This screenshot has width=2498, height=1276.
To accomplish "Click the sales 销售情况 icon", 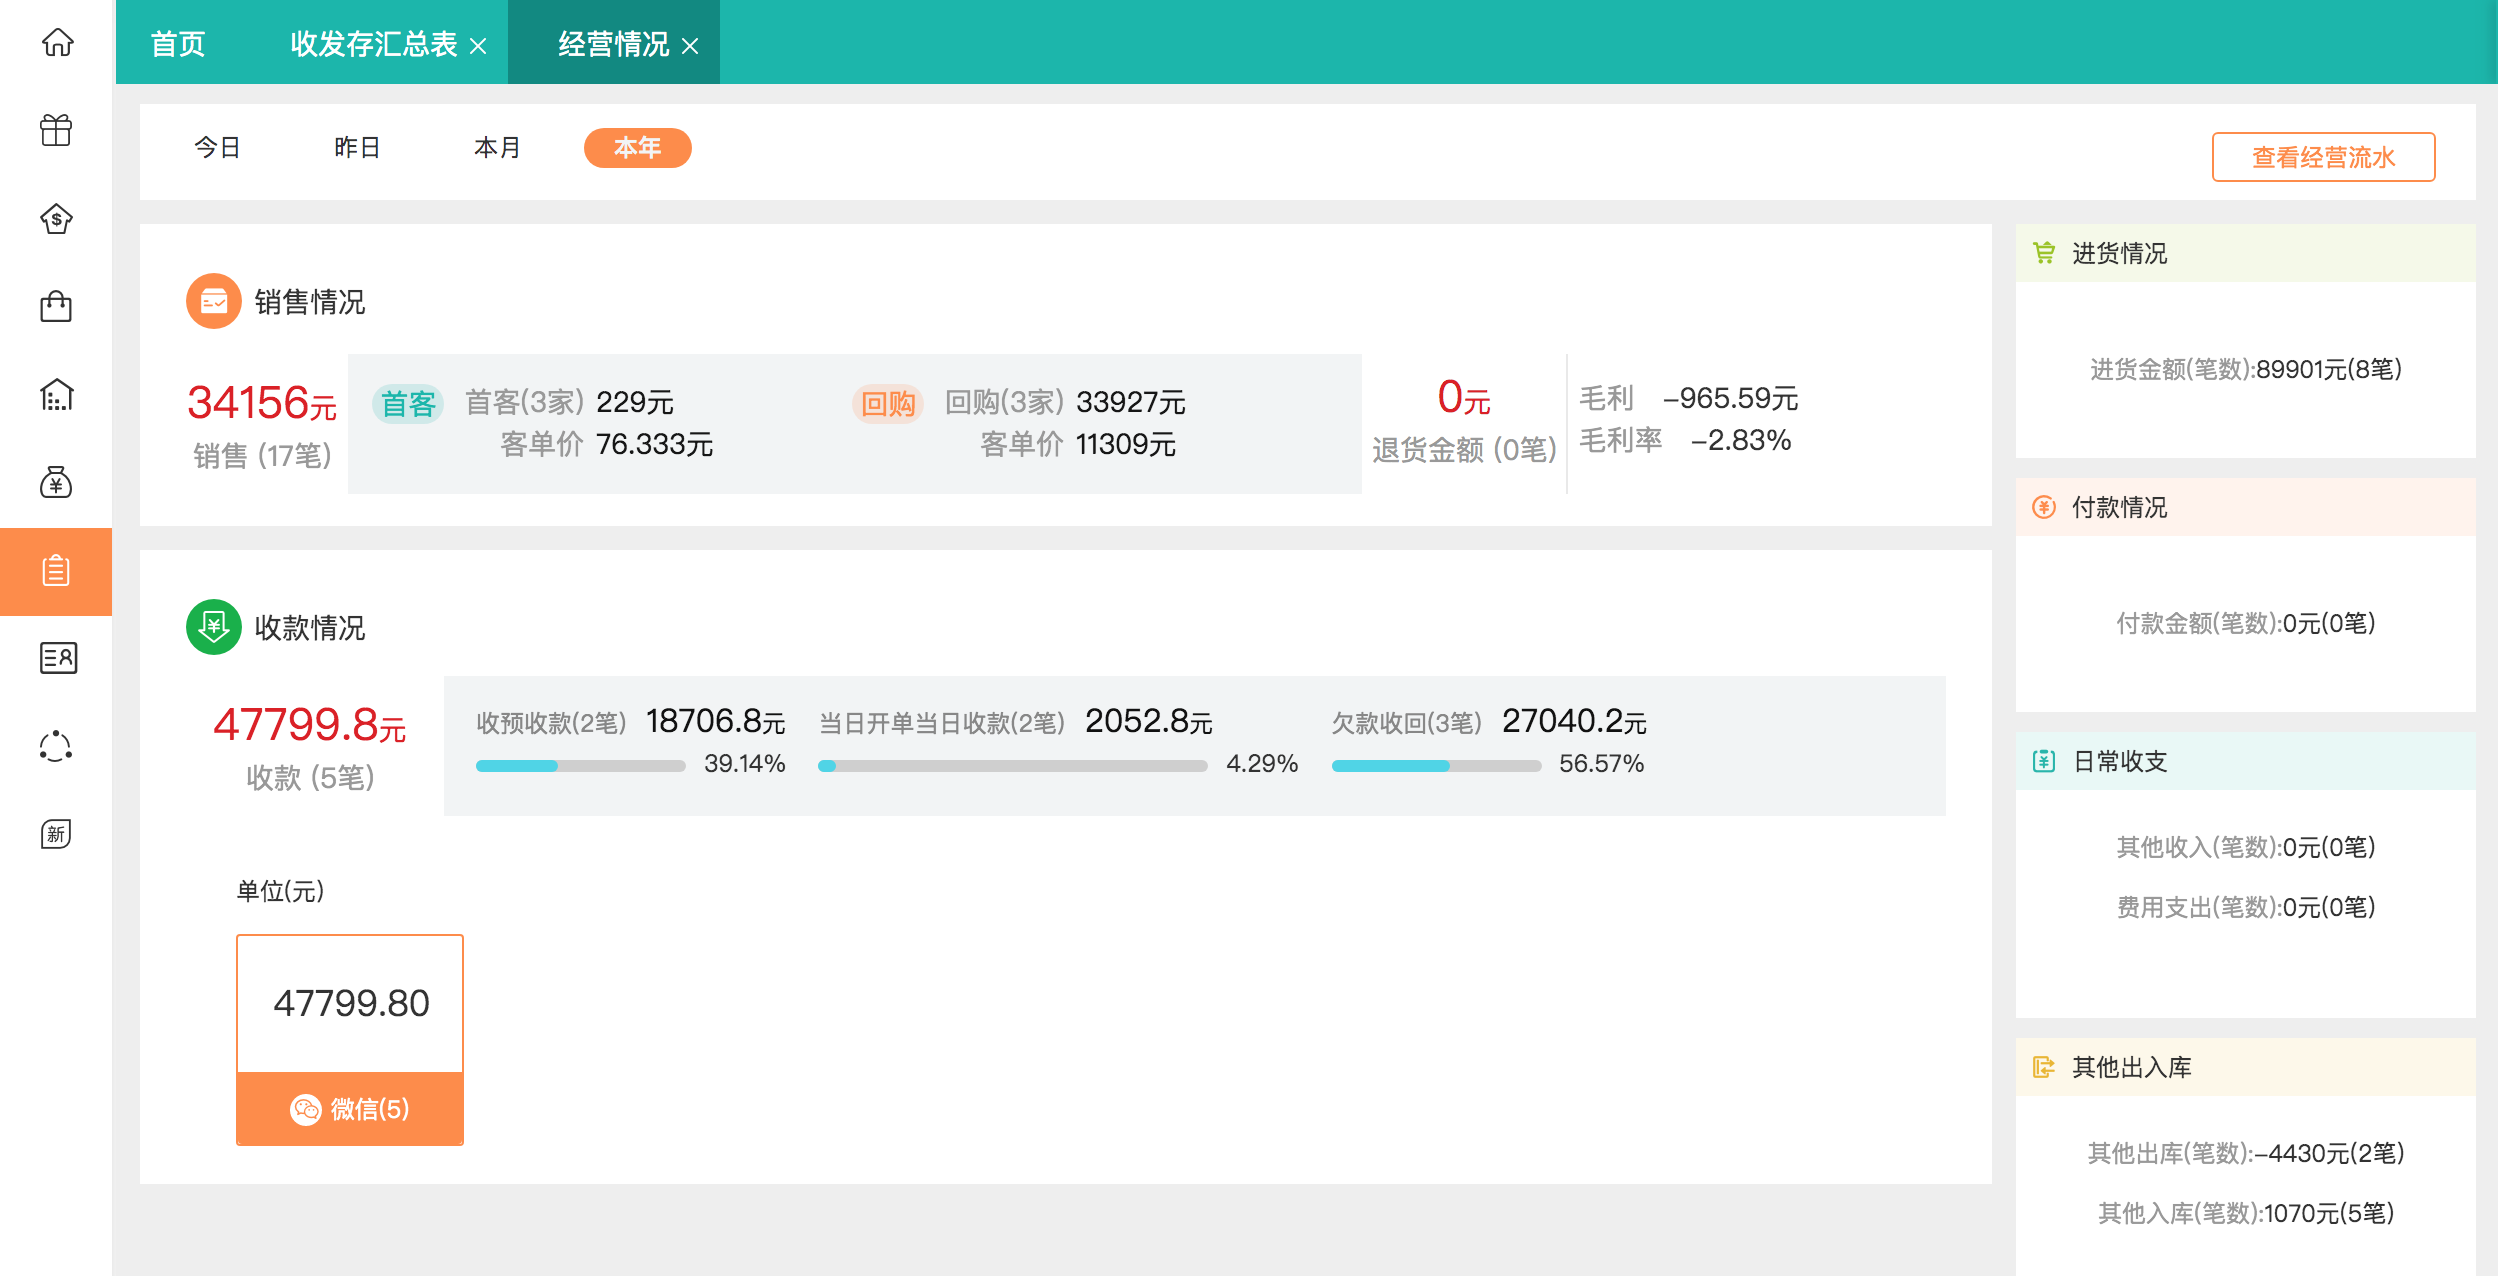I will [213, 299].
